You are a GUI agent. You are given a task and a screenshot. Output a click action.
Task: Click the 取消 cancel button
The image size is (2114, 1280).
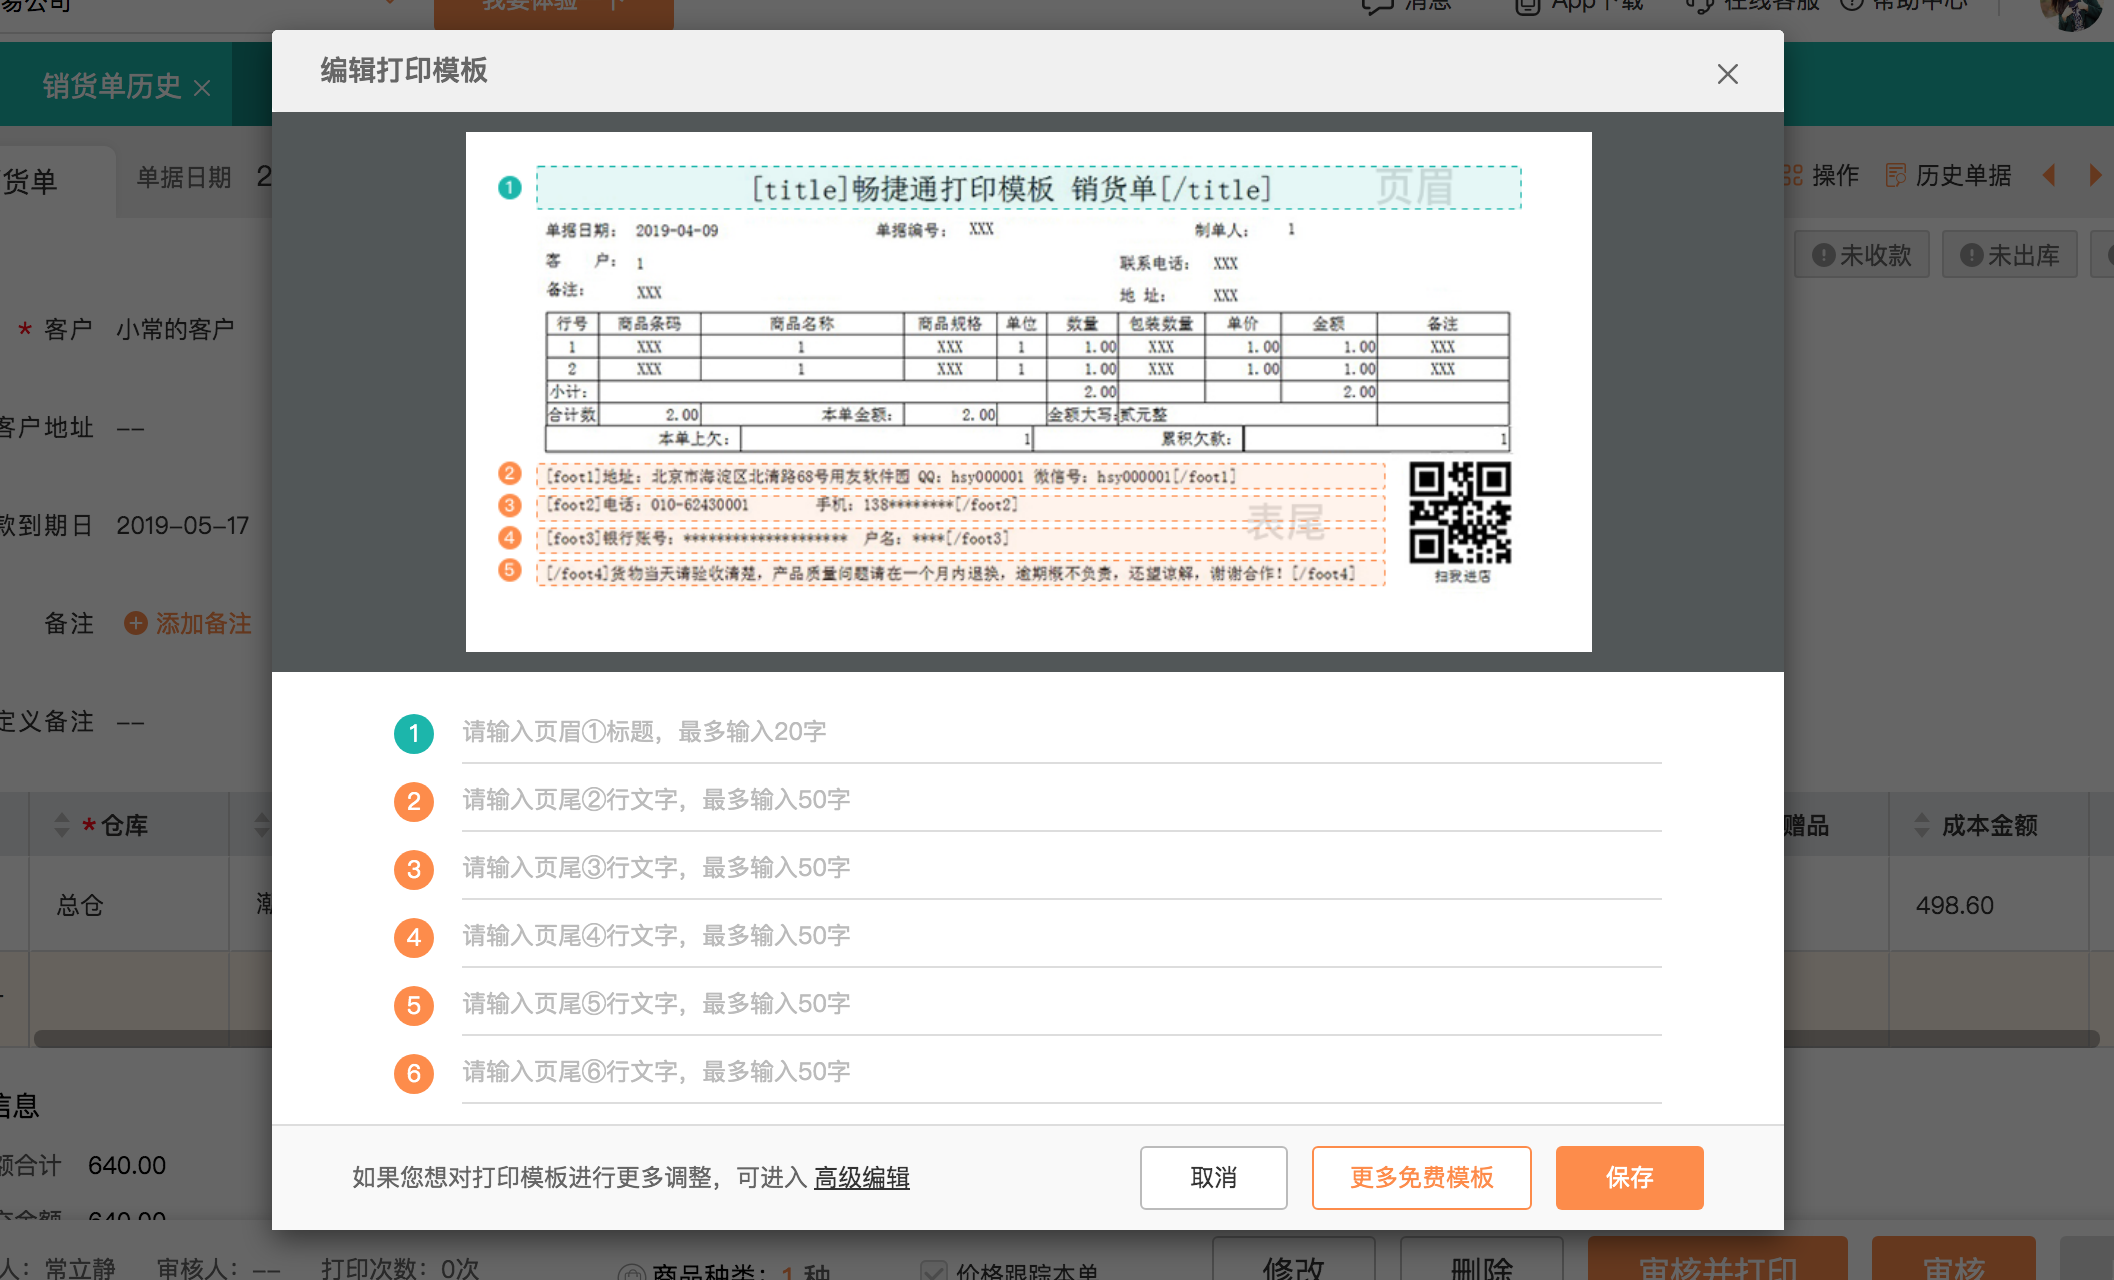[1216, 1177]
